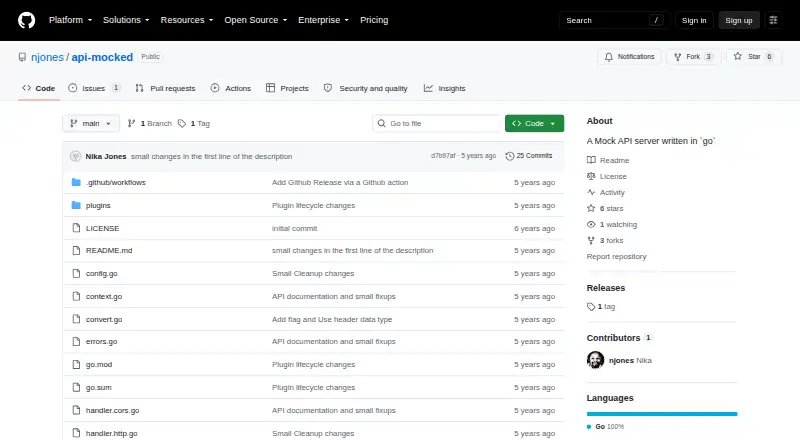The height and width of the screenshot is (440, 800).
Task: Open the handler.http.go file name
Action: pos(112,433)
